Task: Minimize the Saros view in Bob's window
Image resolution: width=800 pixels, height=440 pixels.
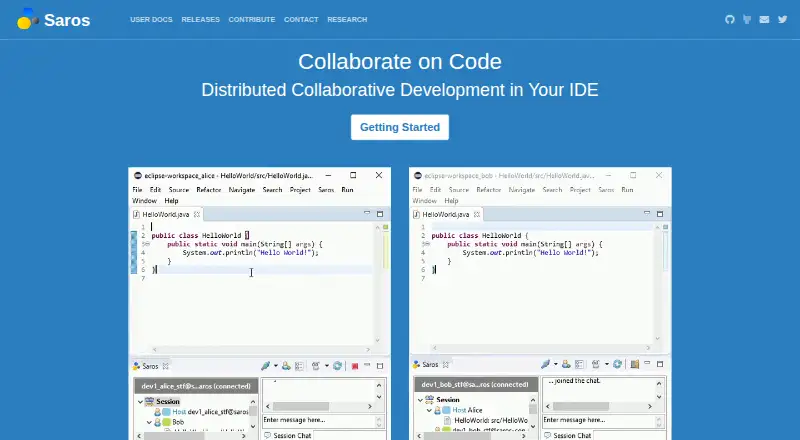Action: (x=647, y=363)
